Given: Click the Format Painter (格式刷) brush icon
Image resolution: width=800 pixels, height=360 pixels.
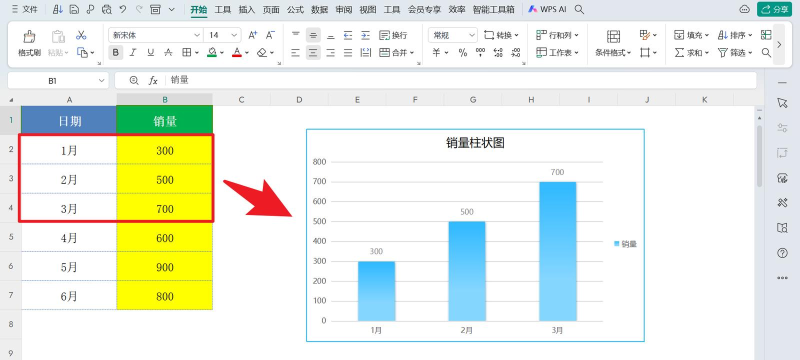Looking at the screenshot, I should (30, 37).
